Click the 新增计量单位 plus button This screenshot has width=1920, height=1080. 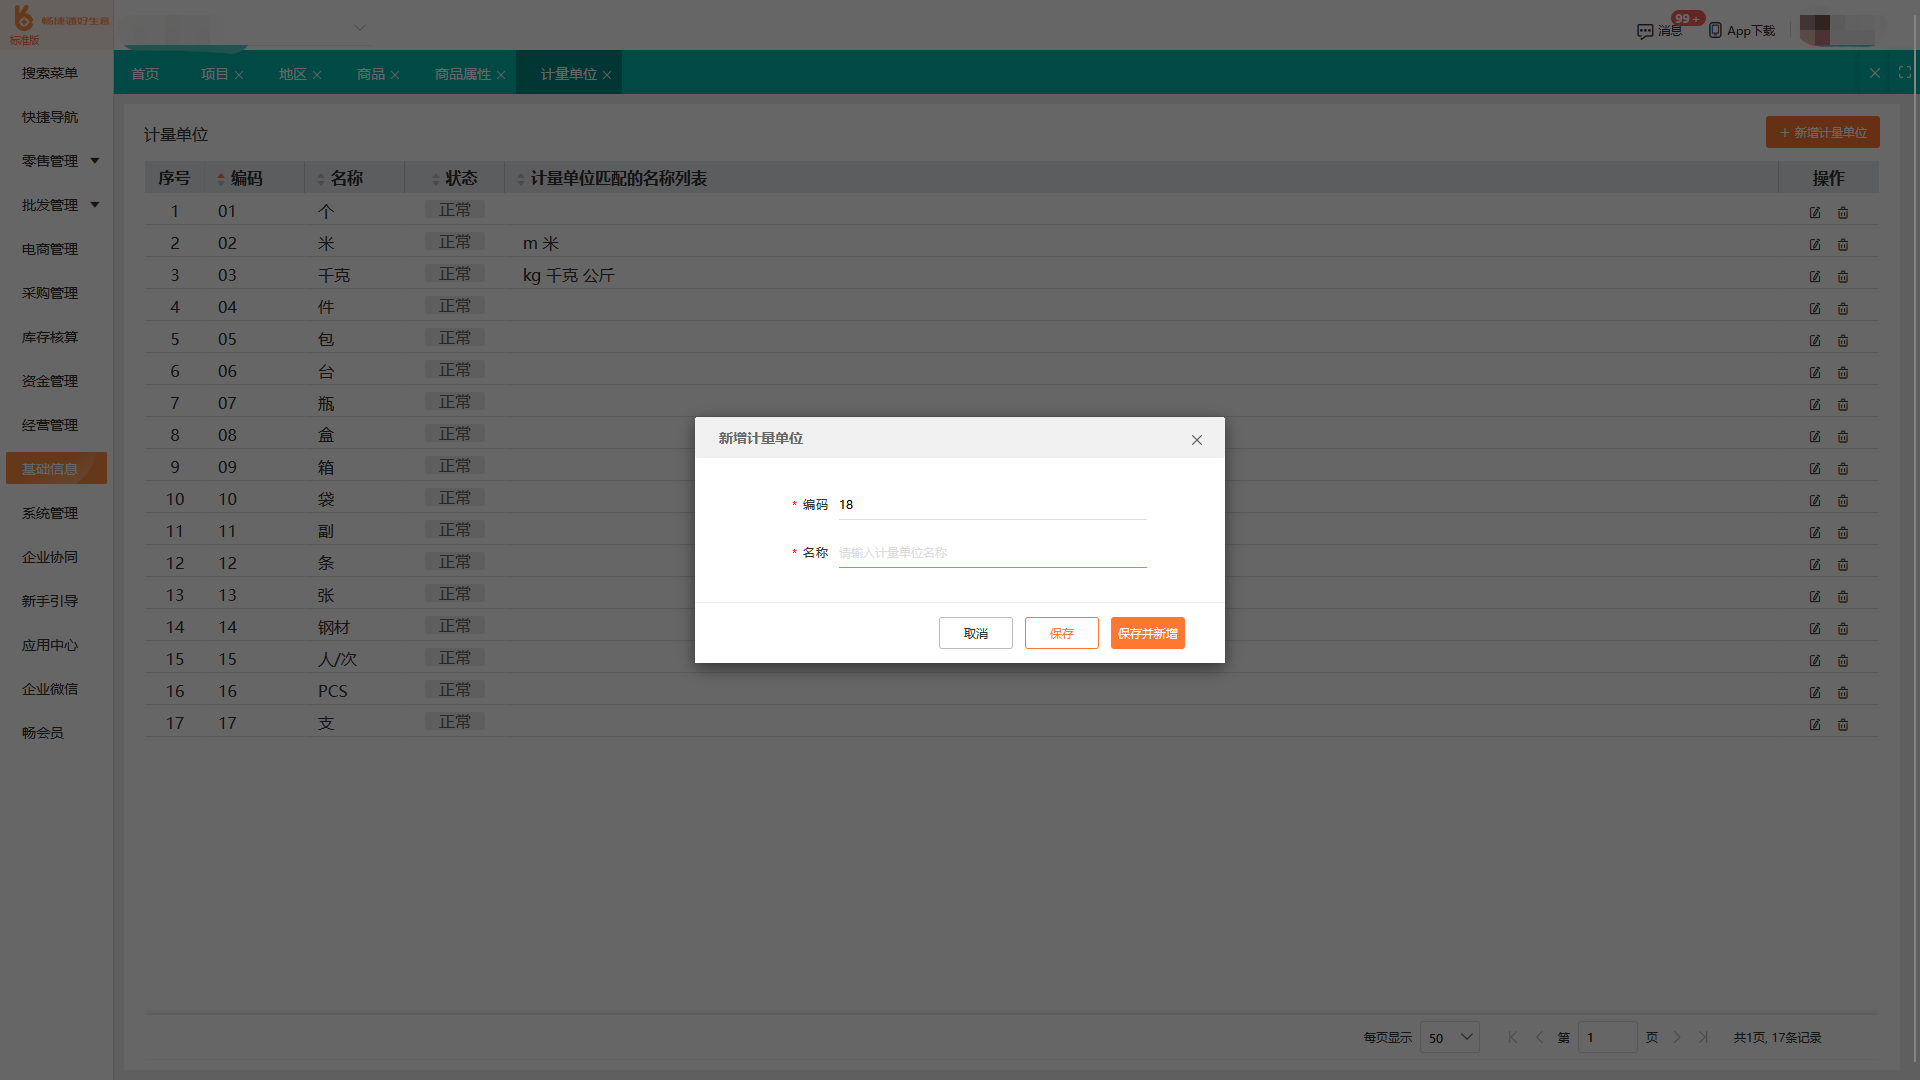[1822, 132]
